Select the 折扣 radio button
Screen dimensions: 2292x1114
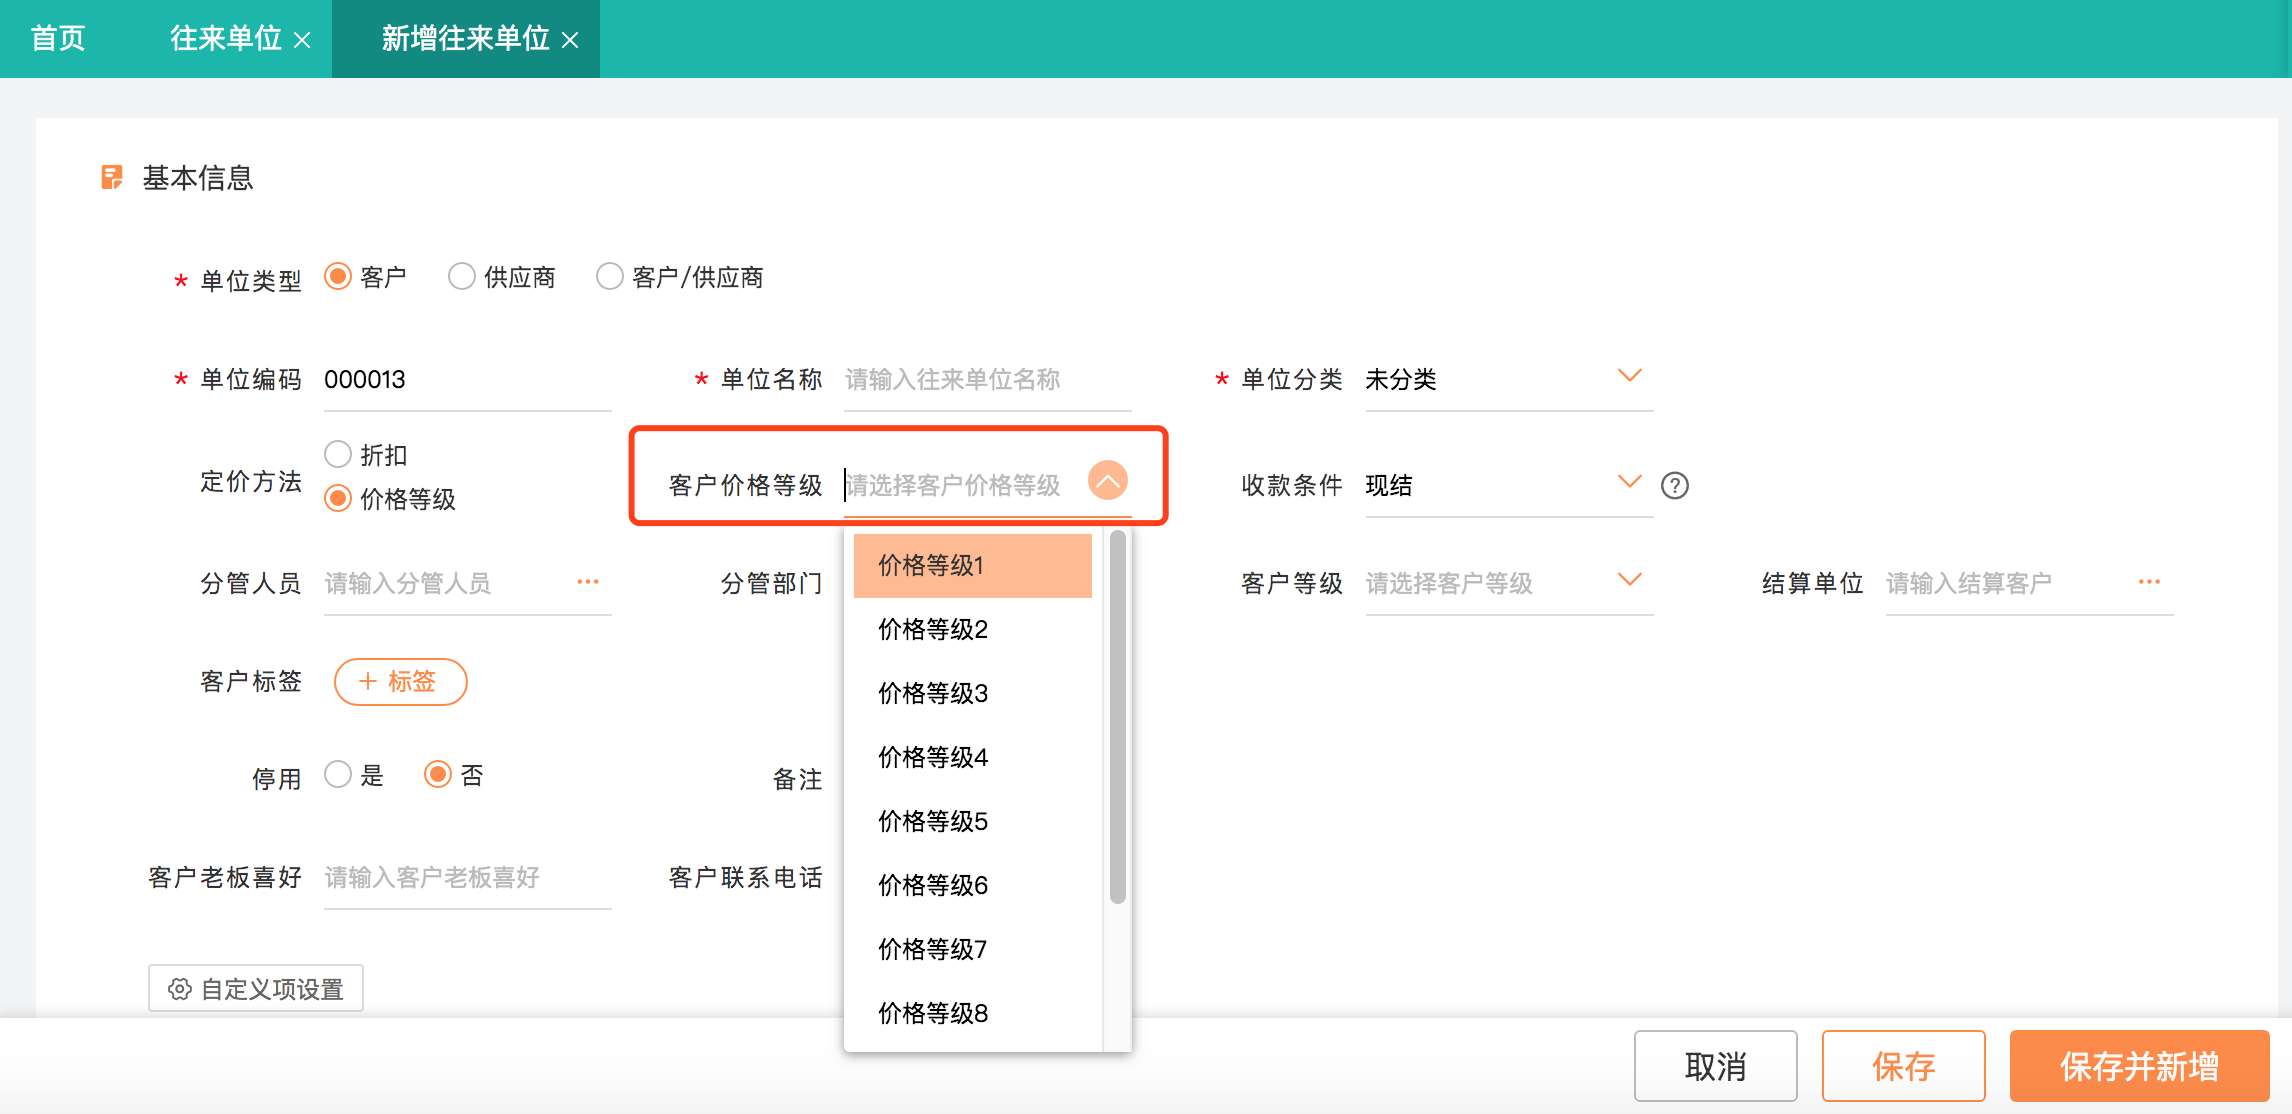click(333, 452)
